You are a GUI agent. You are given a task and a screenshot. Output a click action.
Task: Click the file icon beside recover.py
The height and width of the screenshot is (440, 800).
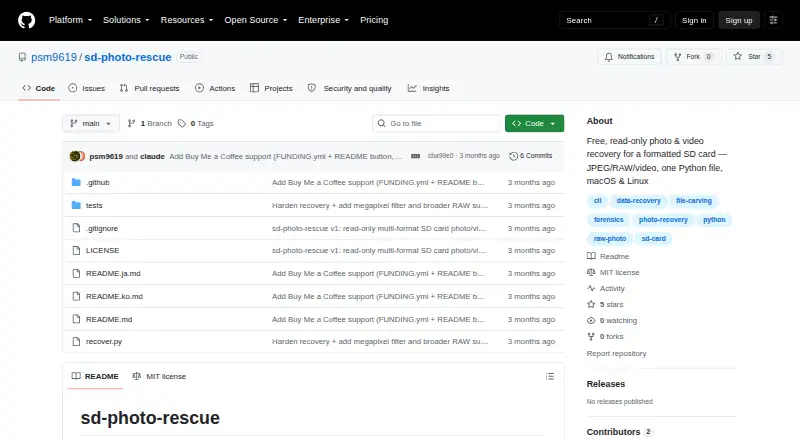tap(76, 341)
